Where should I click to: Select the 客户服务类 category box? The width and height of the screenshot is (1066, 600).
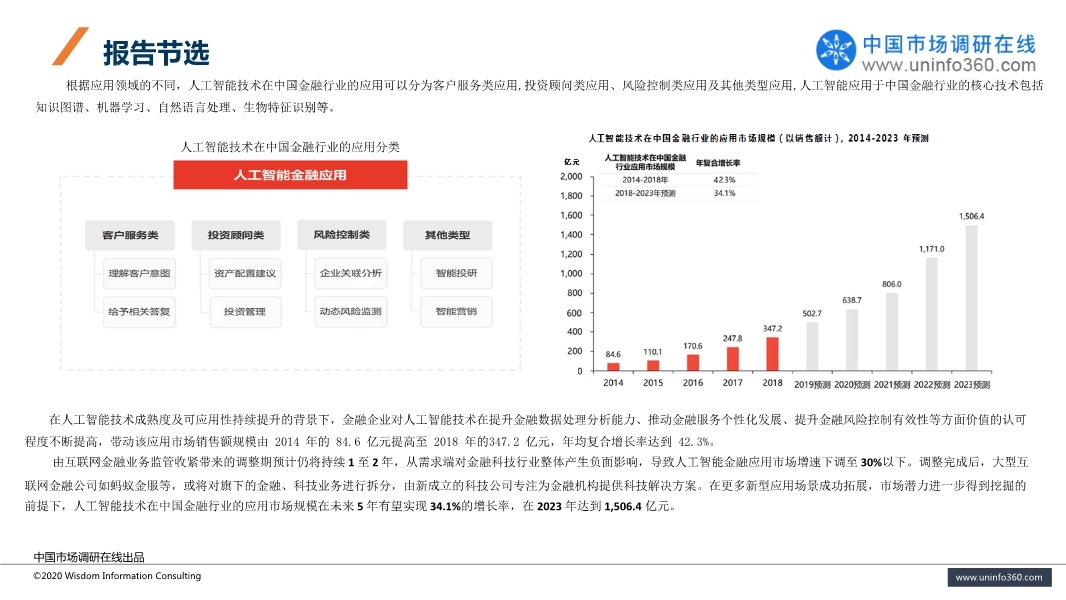pos(130,235)
